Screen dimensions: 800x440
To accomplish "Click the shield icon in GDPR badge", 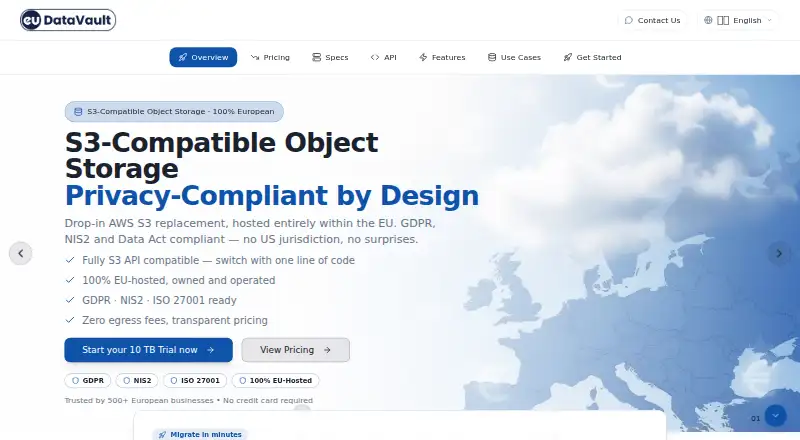I will tap(76, 381).
